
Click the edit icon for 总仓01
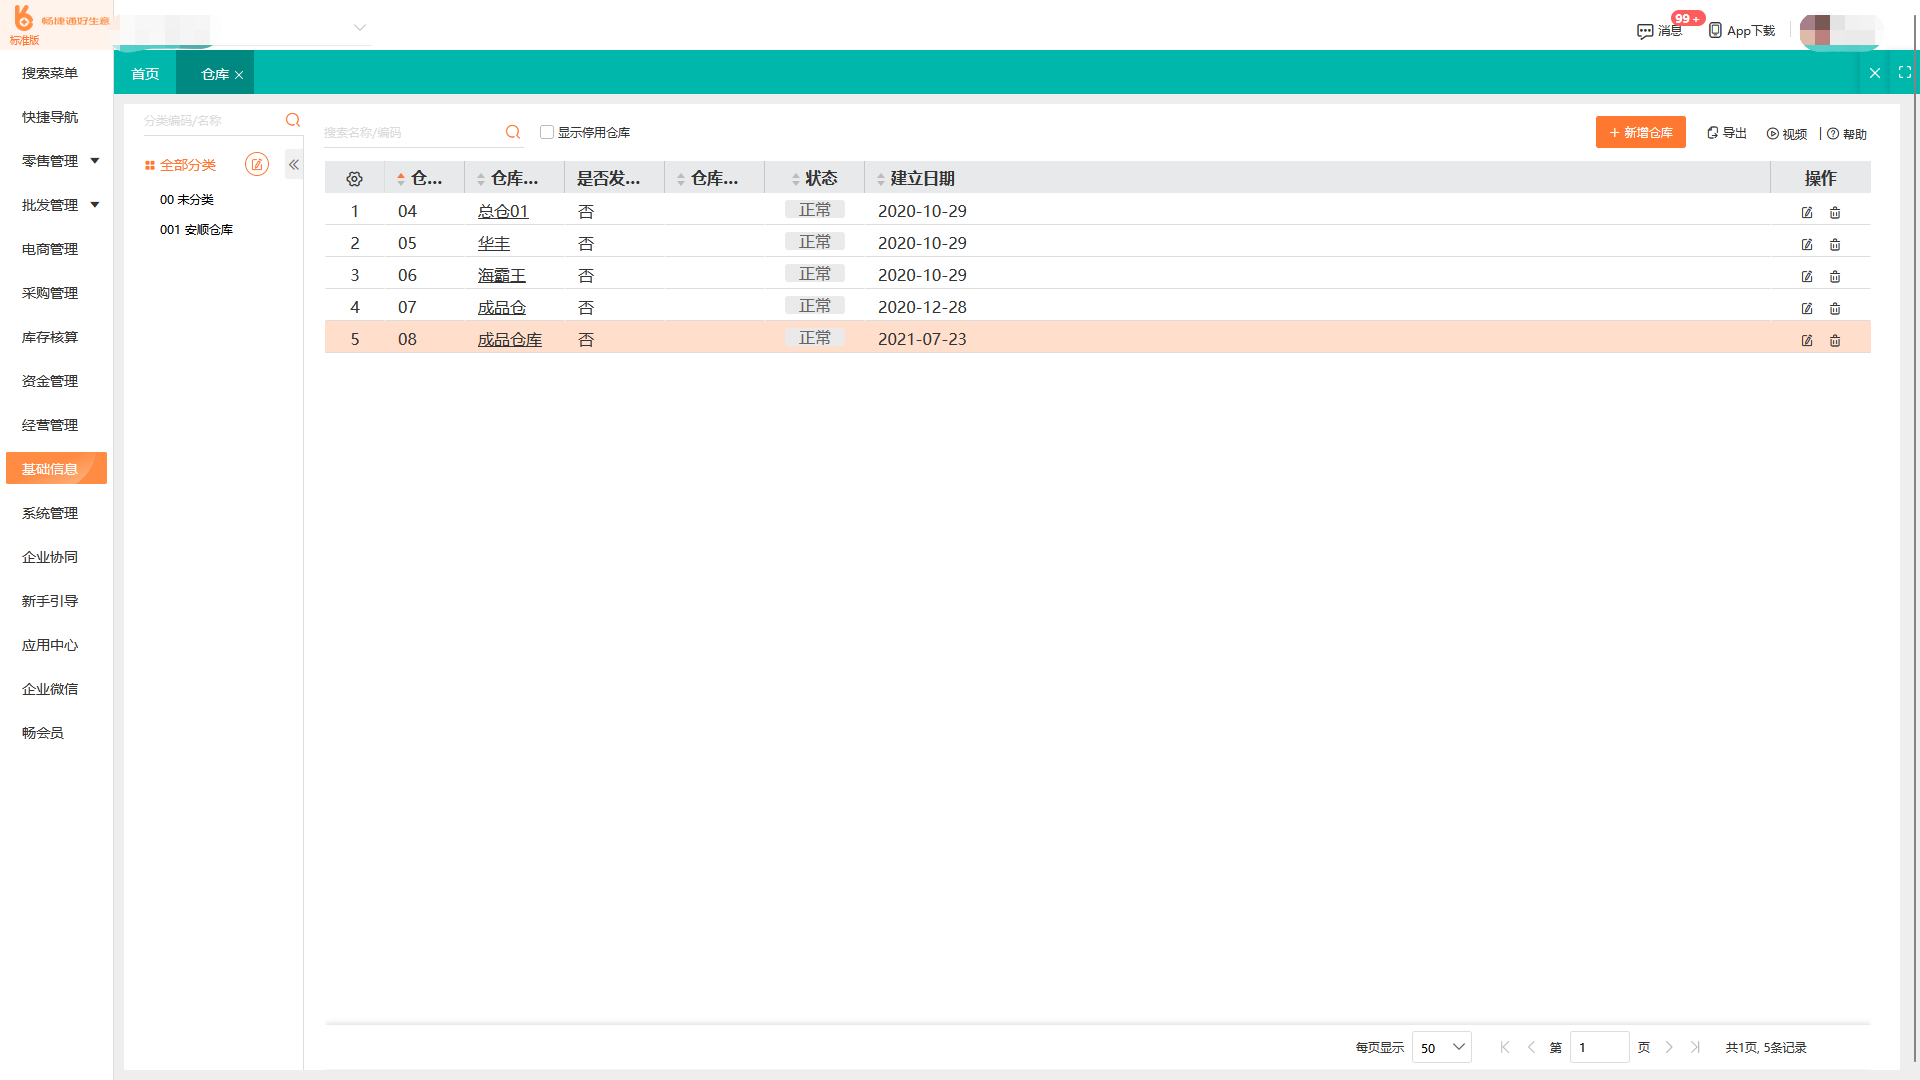point(1807,211)
